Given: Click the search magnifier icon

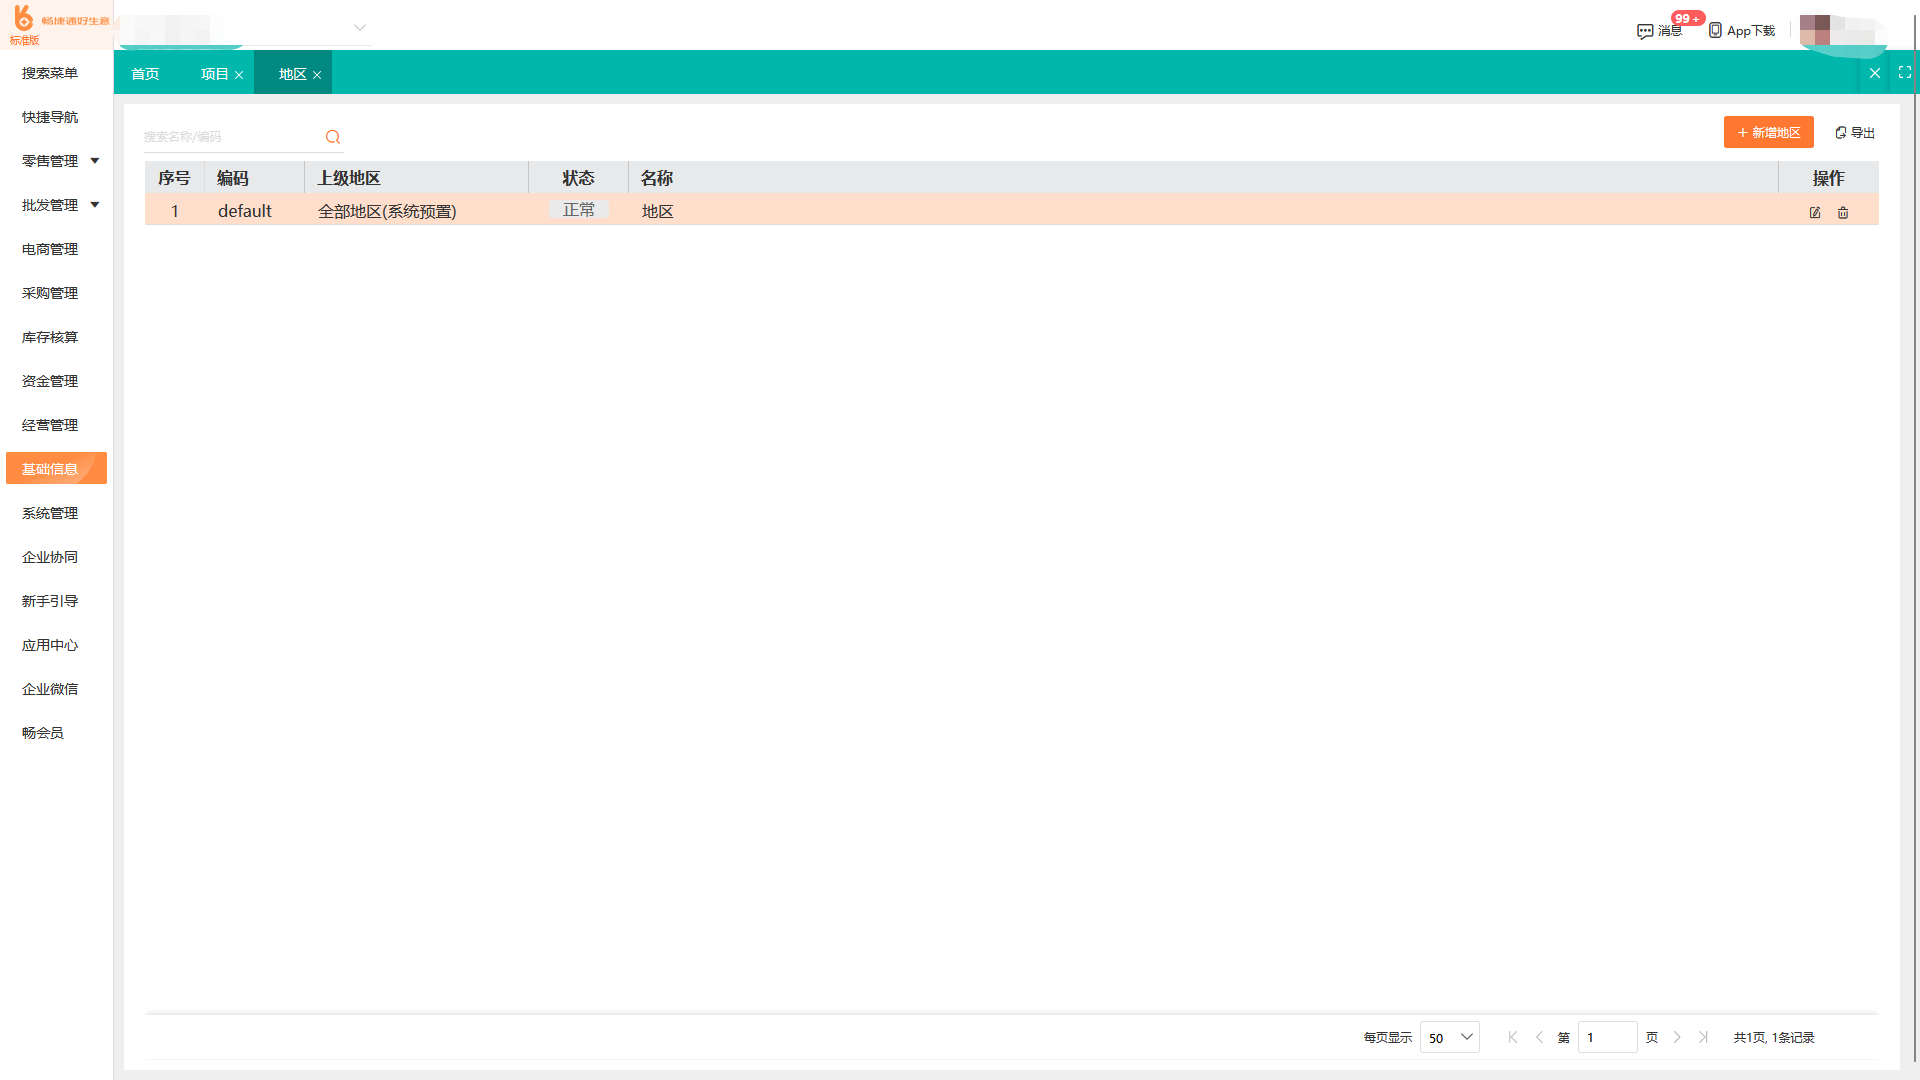Looking at the screenshot, I should (x=332, y=136).
